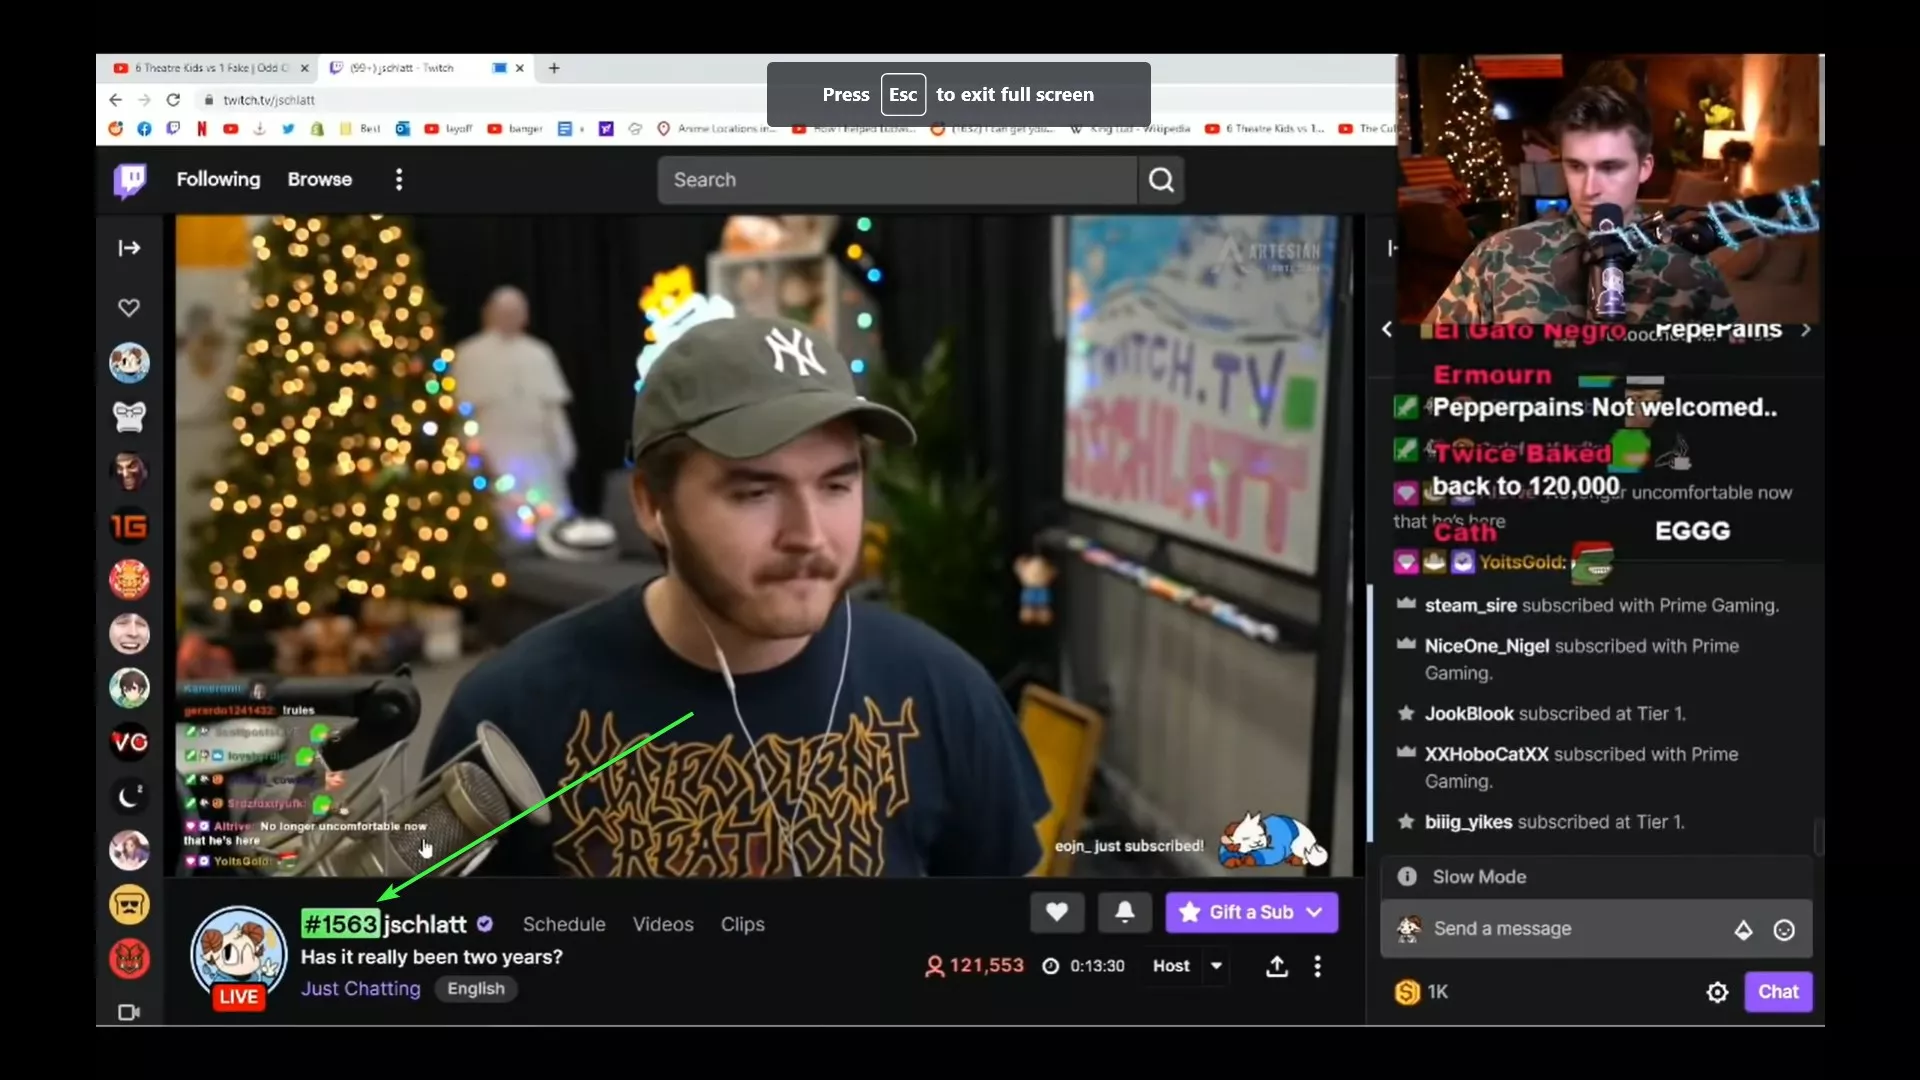Click the Videos tab on jschlatt's channel

pyautogui.click(x=663, y=923)
